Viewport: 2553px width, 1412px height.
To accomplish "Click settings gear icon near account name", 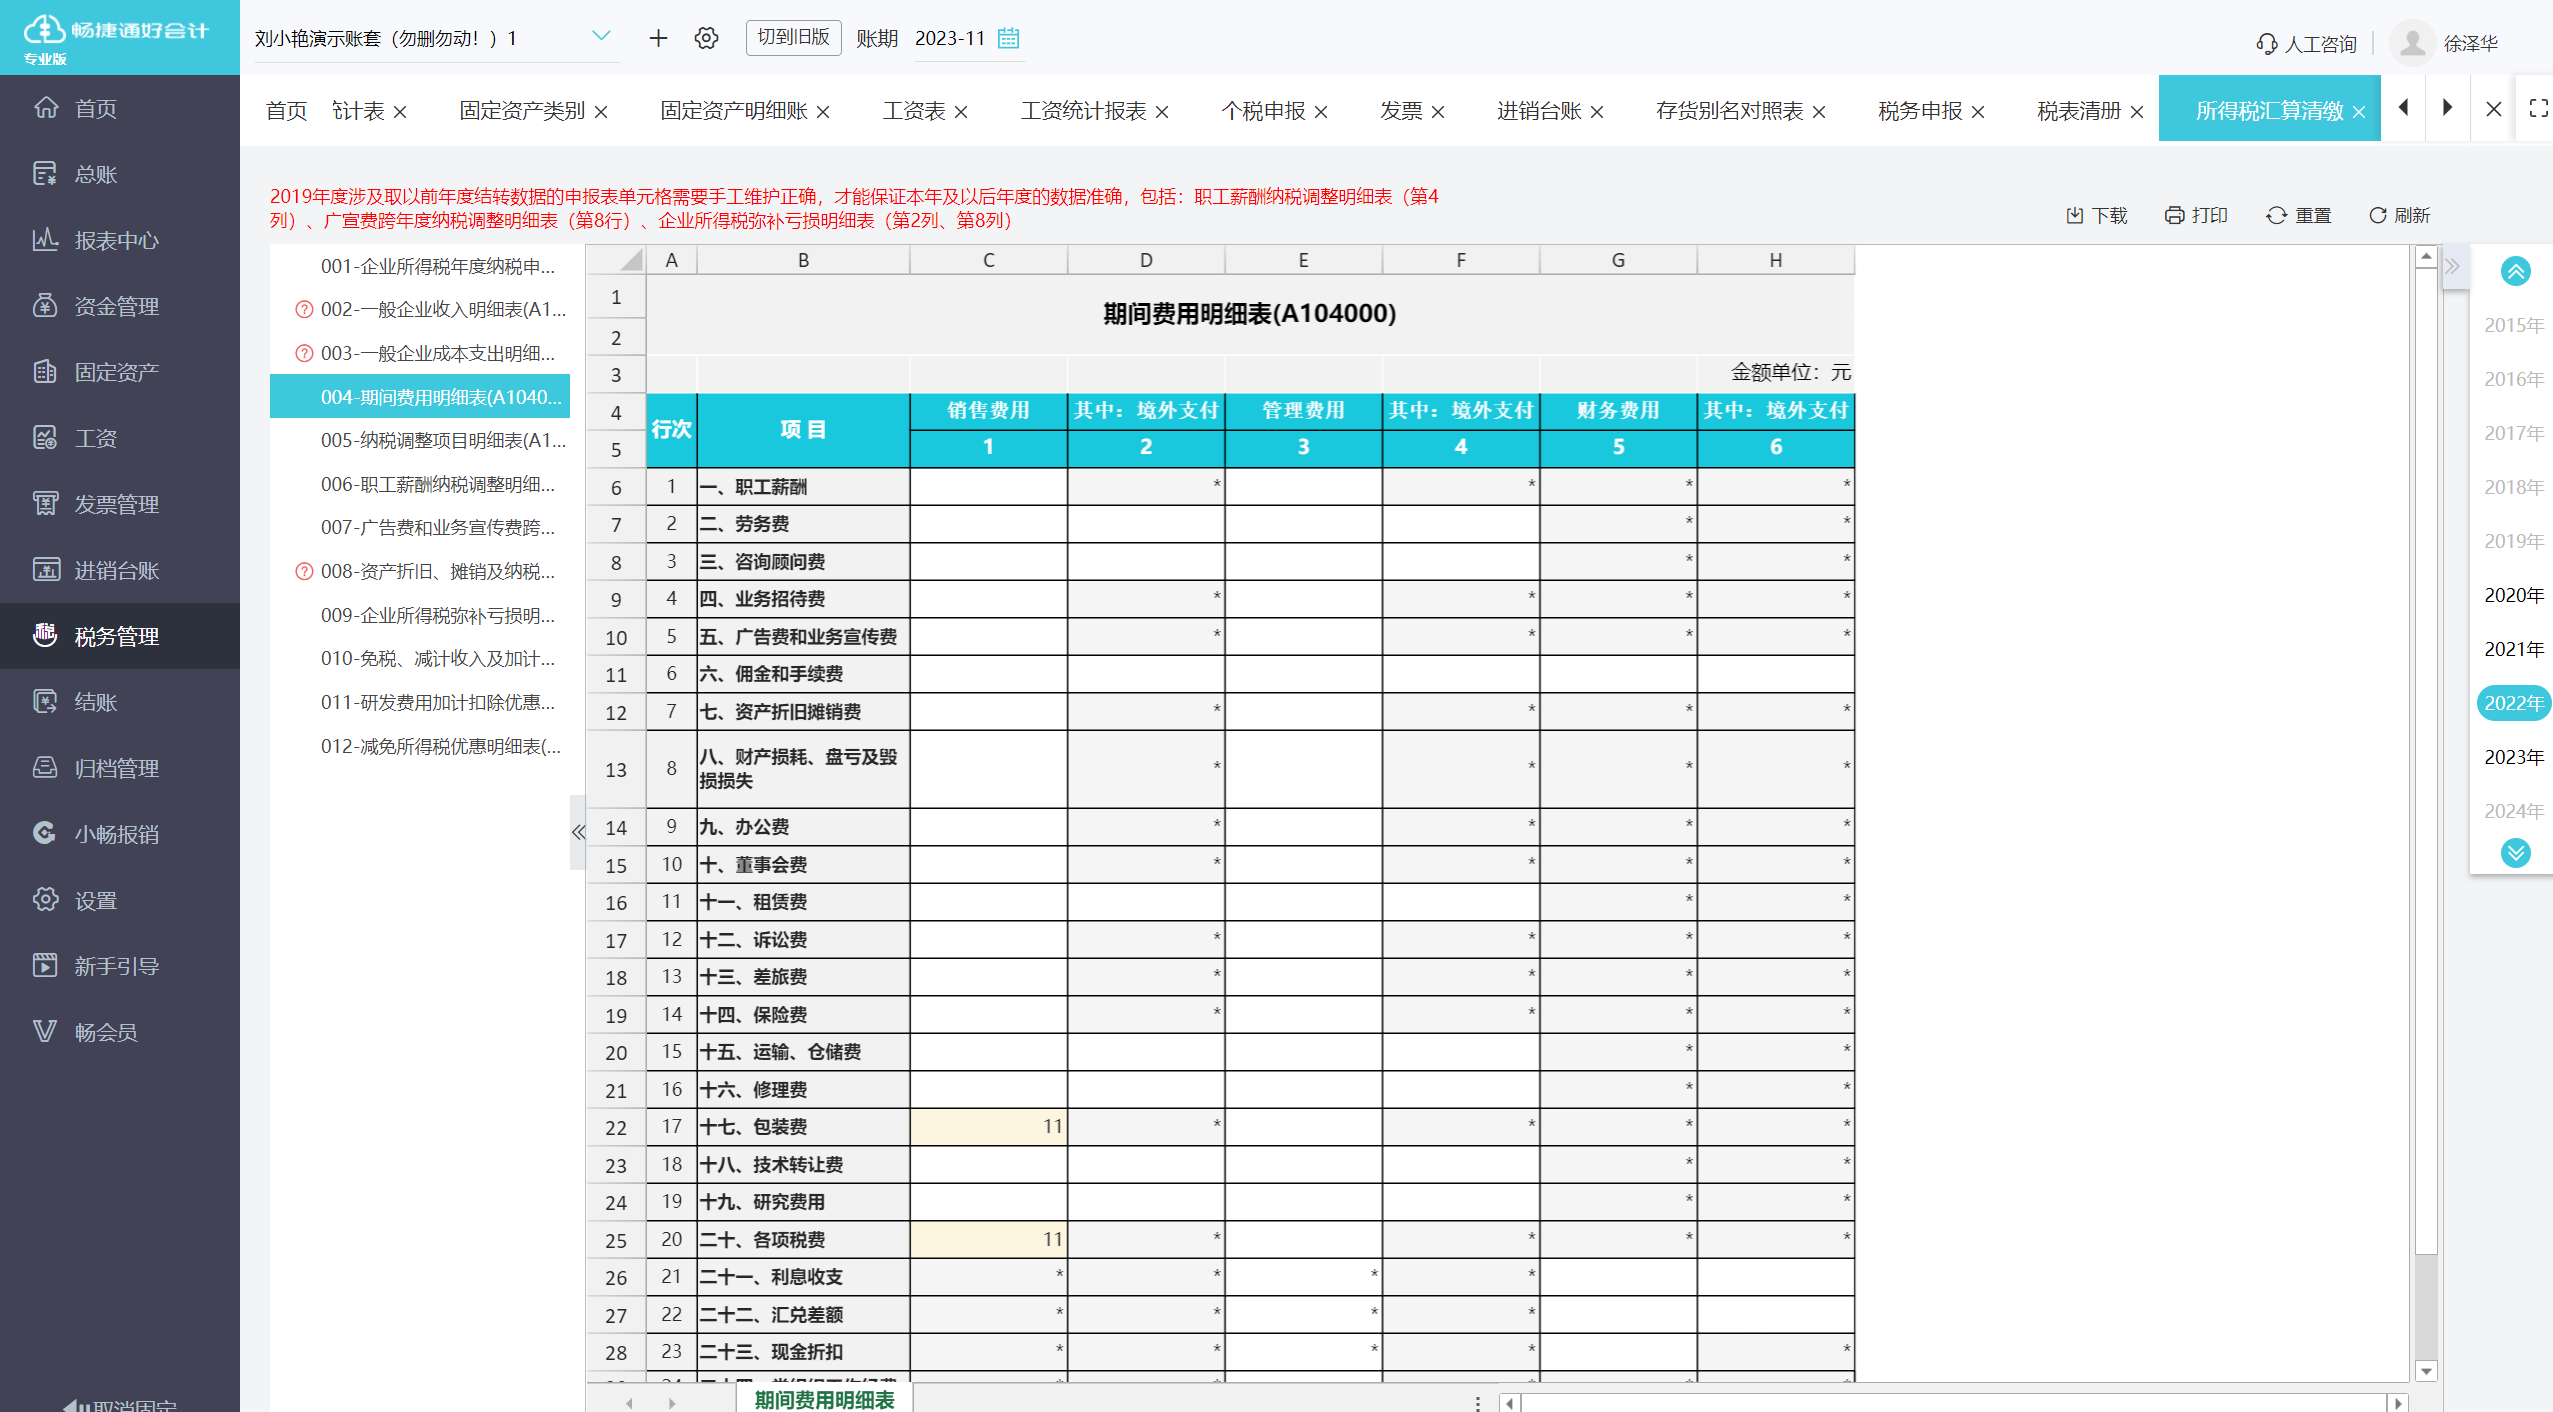I will 709,38.
